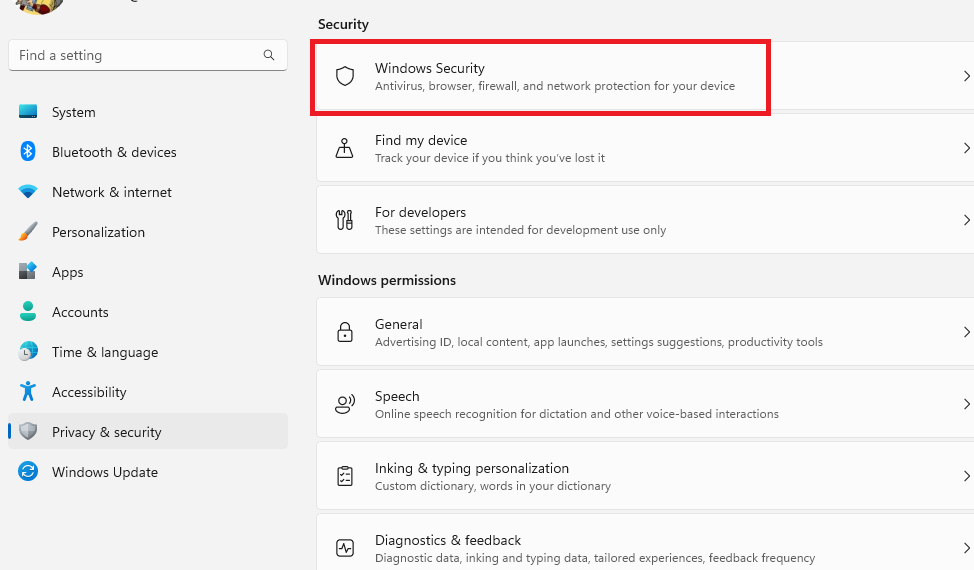Click 'These settings are intended for development' text
Image resolution: width=974 pixels, height=570 pixels.
[521, 230]
